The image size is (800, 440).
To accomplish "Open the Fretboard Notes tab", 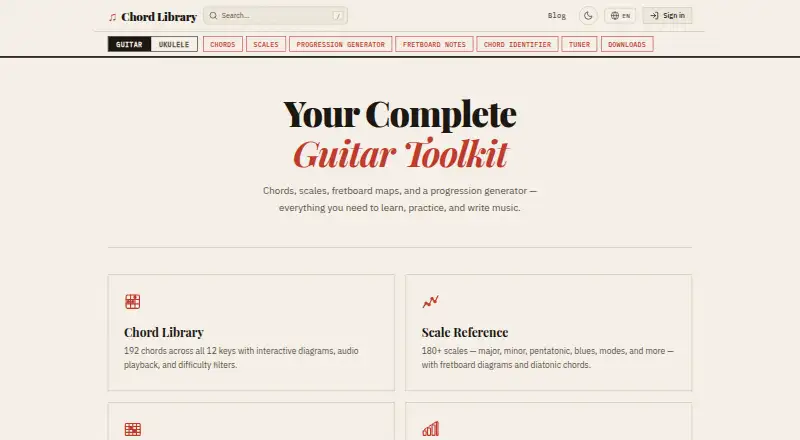I will click(x=434, y=44).
